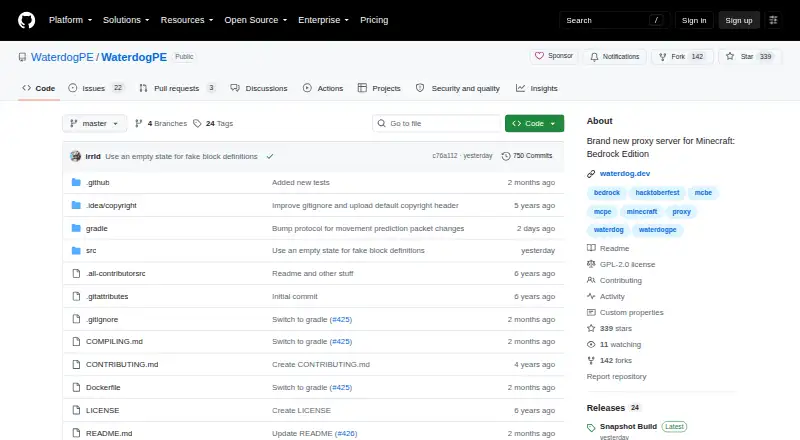Viewport: 800px width, 440px height.
Task: Open the Insights tab
Action: tap(537, 88)
